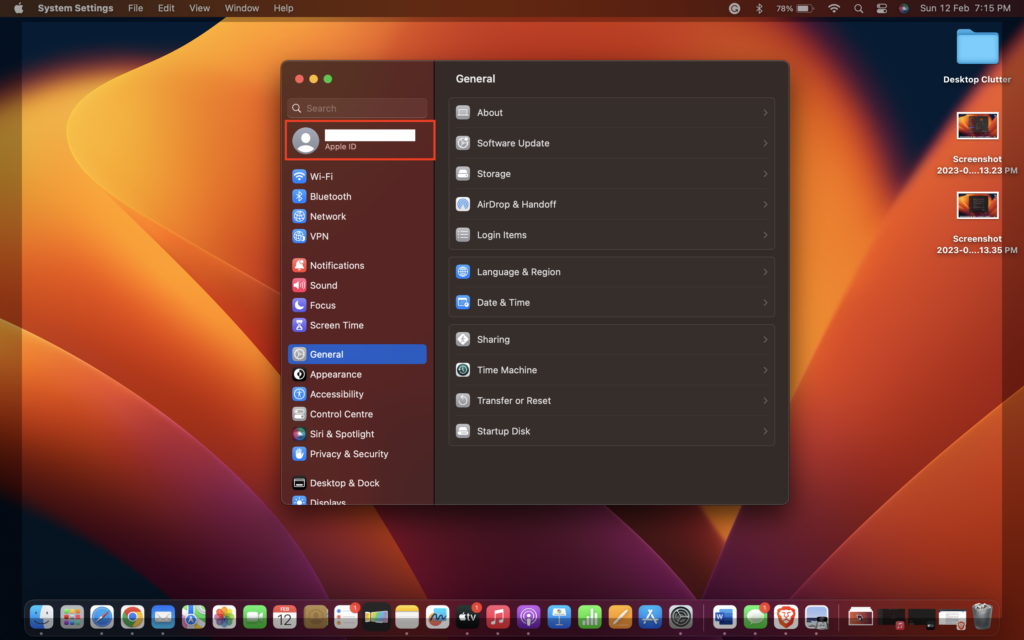Open Wi-Fi settings in the sidebar
1024x640 pixels.
pos(357,176)
